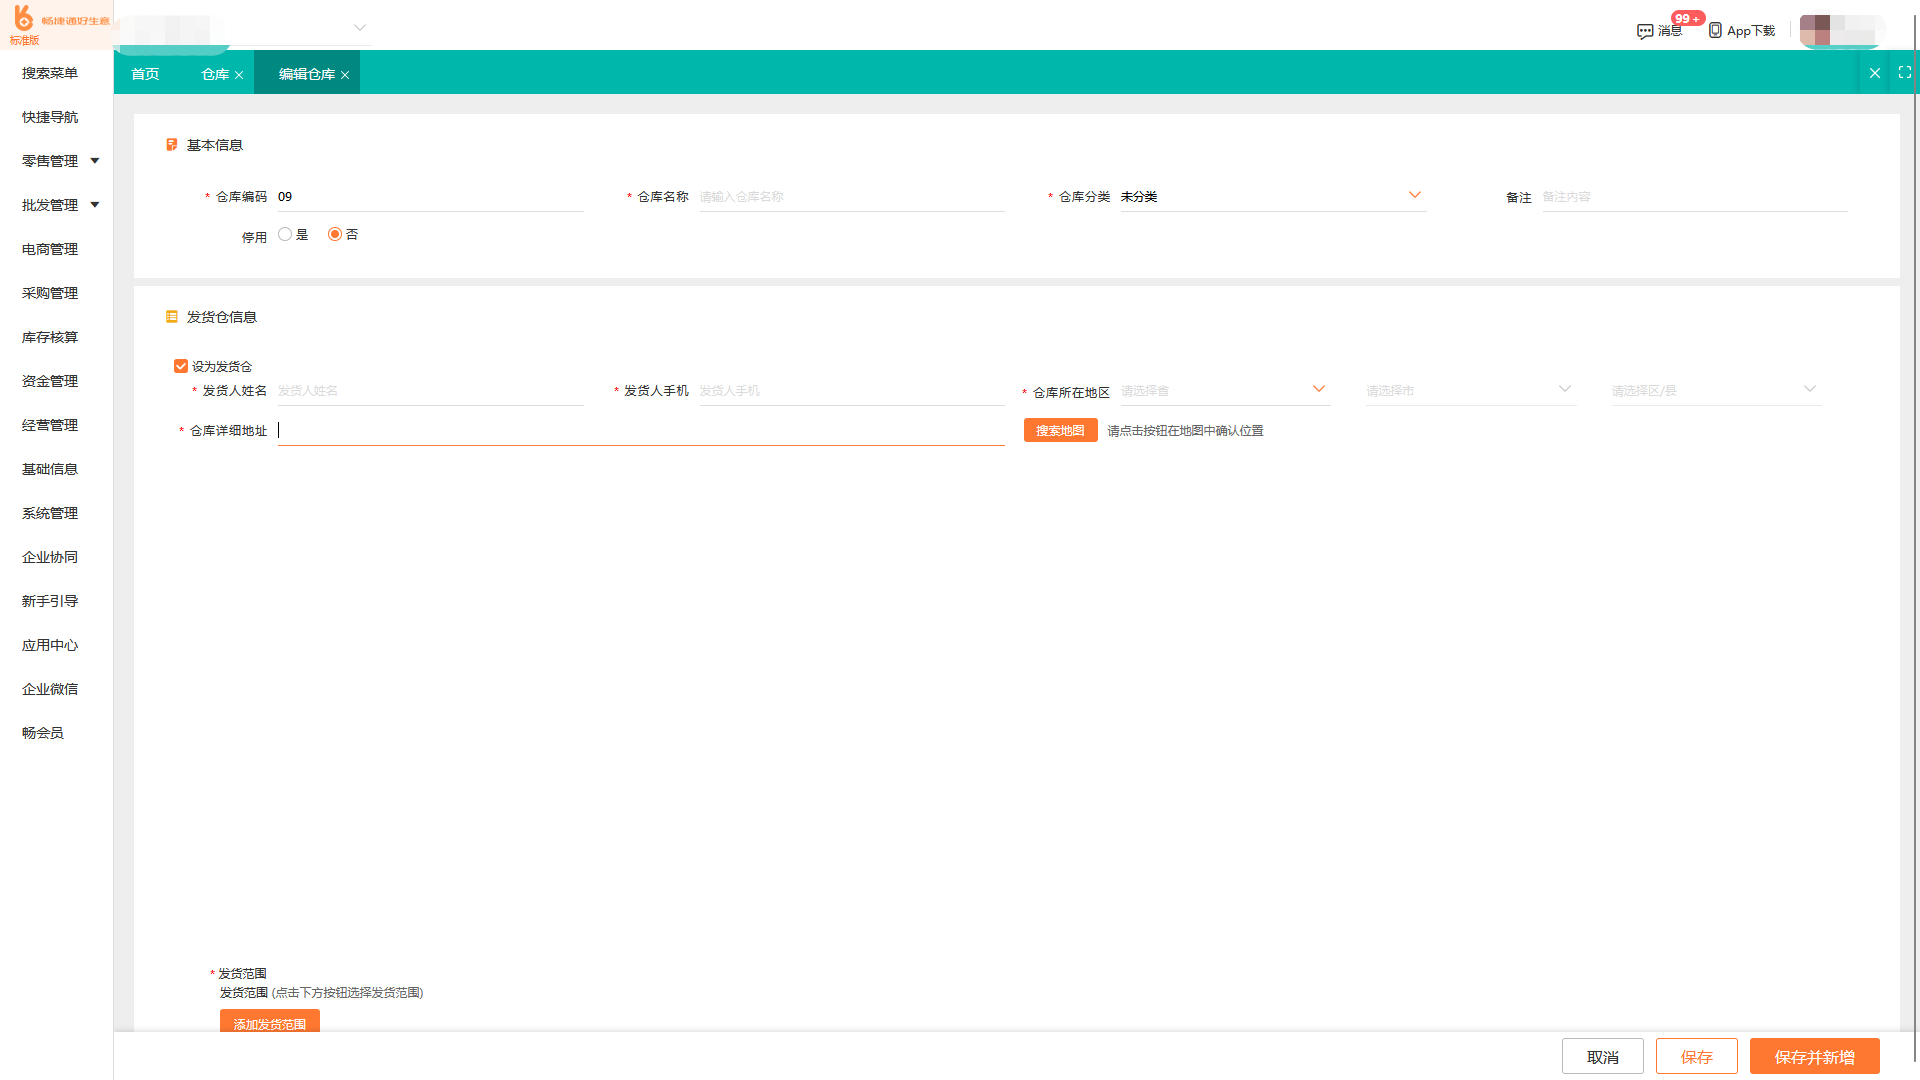
Task: Select 是 radio button for 停用
Action: pyautogui.click(x=285, y=235)
